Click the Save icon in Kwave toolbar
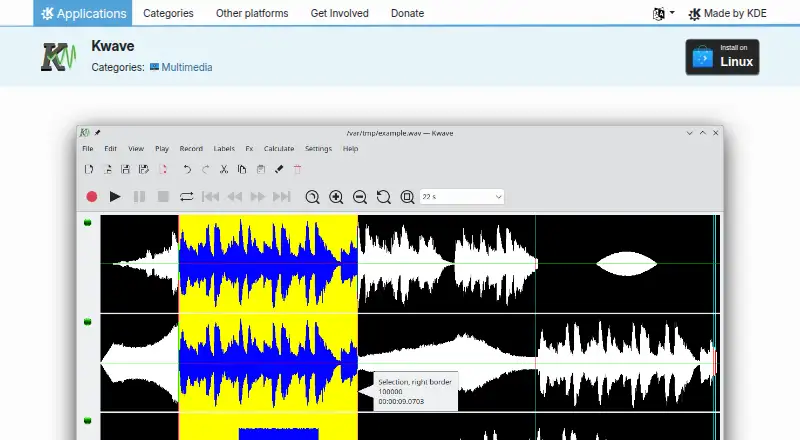 click(126, 169)
